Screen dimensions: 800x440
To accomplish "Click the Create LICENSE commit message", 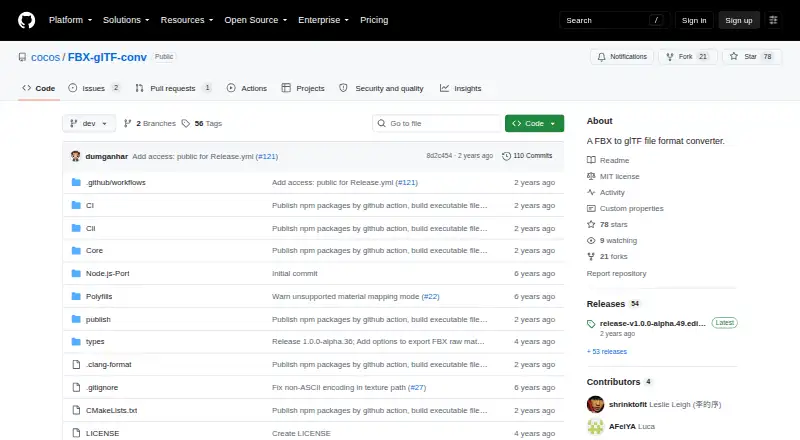I will click(301, 433).
